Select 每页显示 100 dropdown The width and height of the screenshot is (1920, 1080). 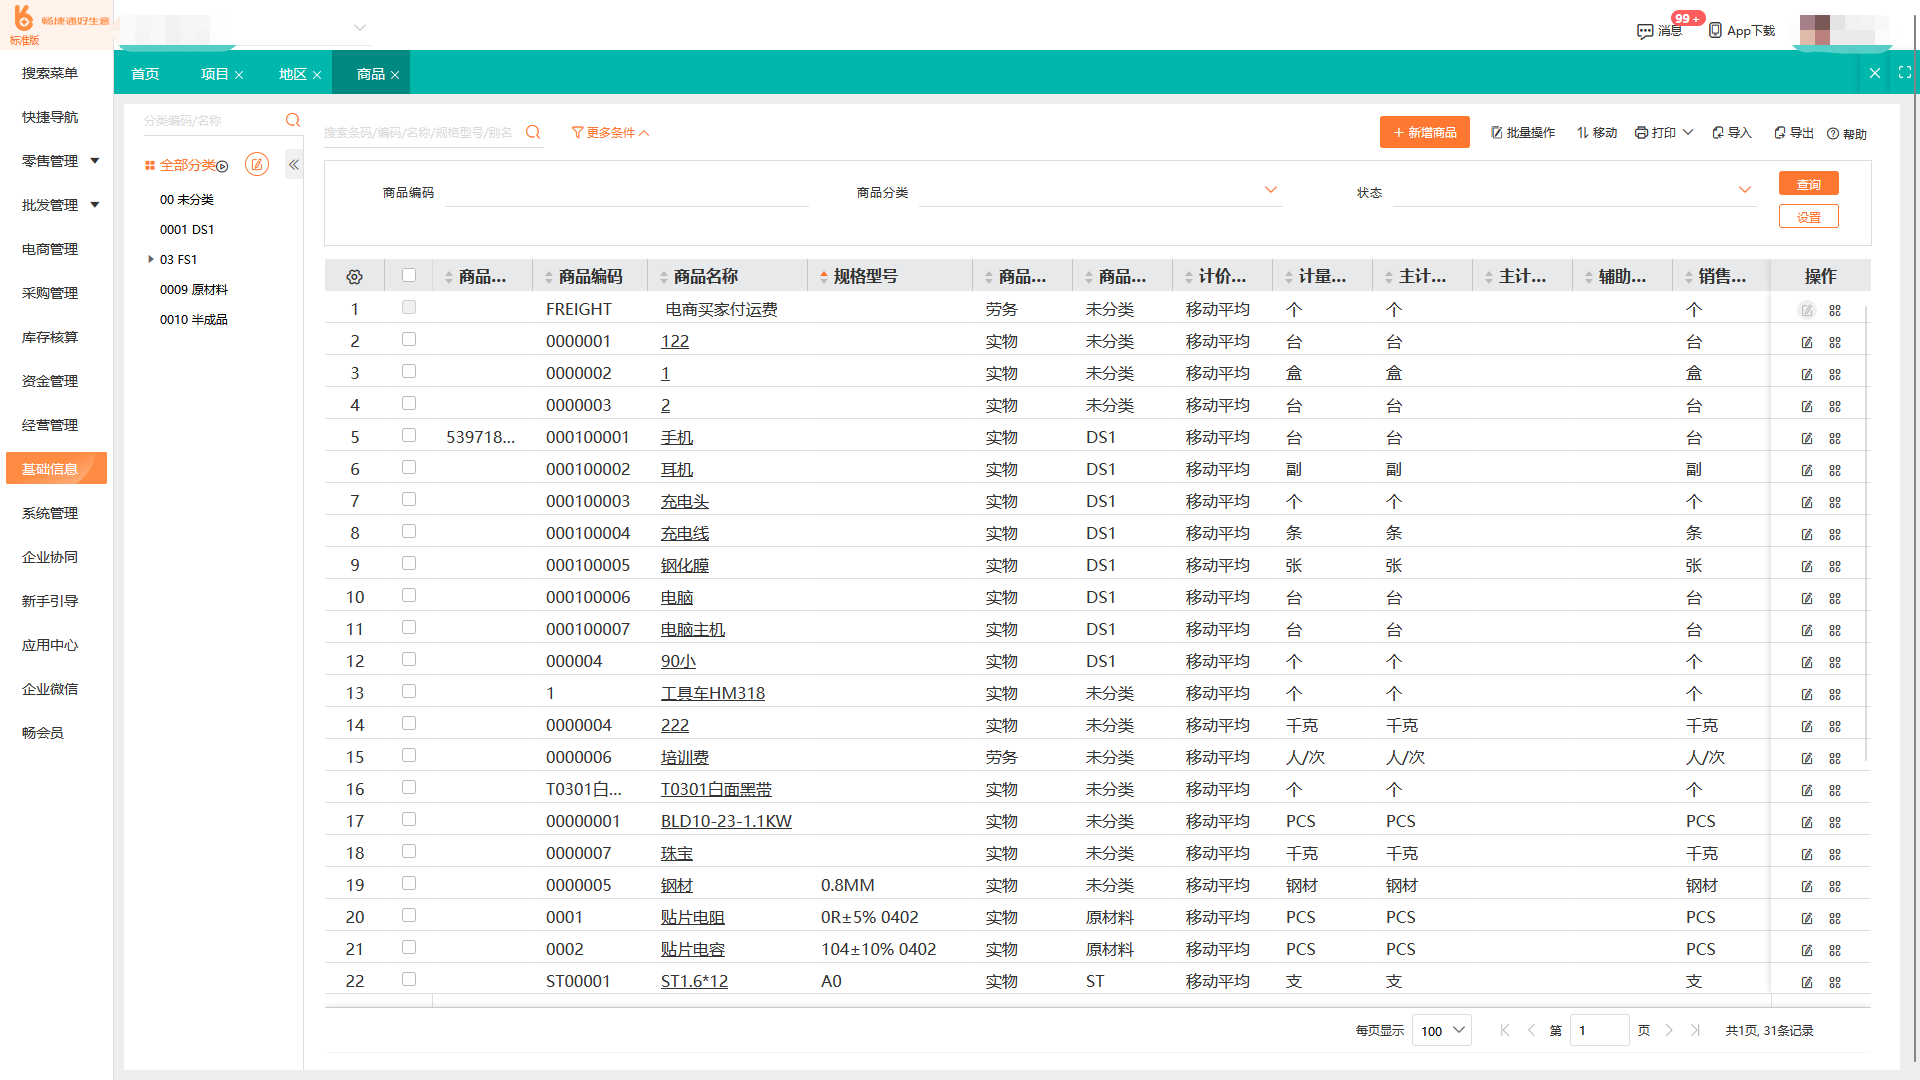point(1443,1031)
